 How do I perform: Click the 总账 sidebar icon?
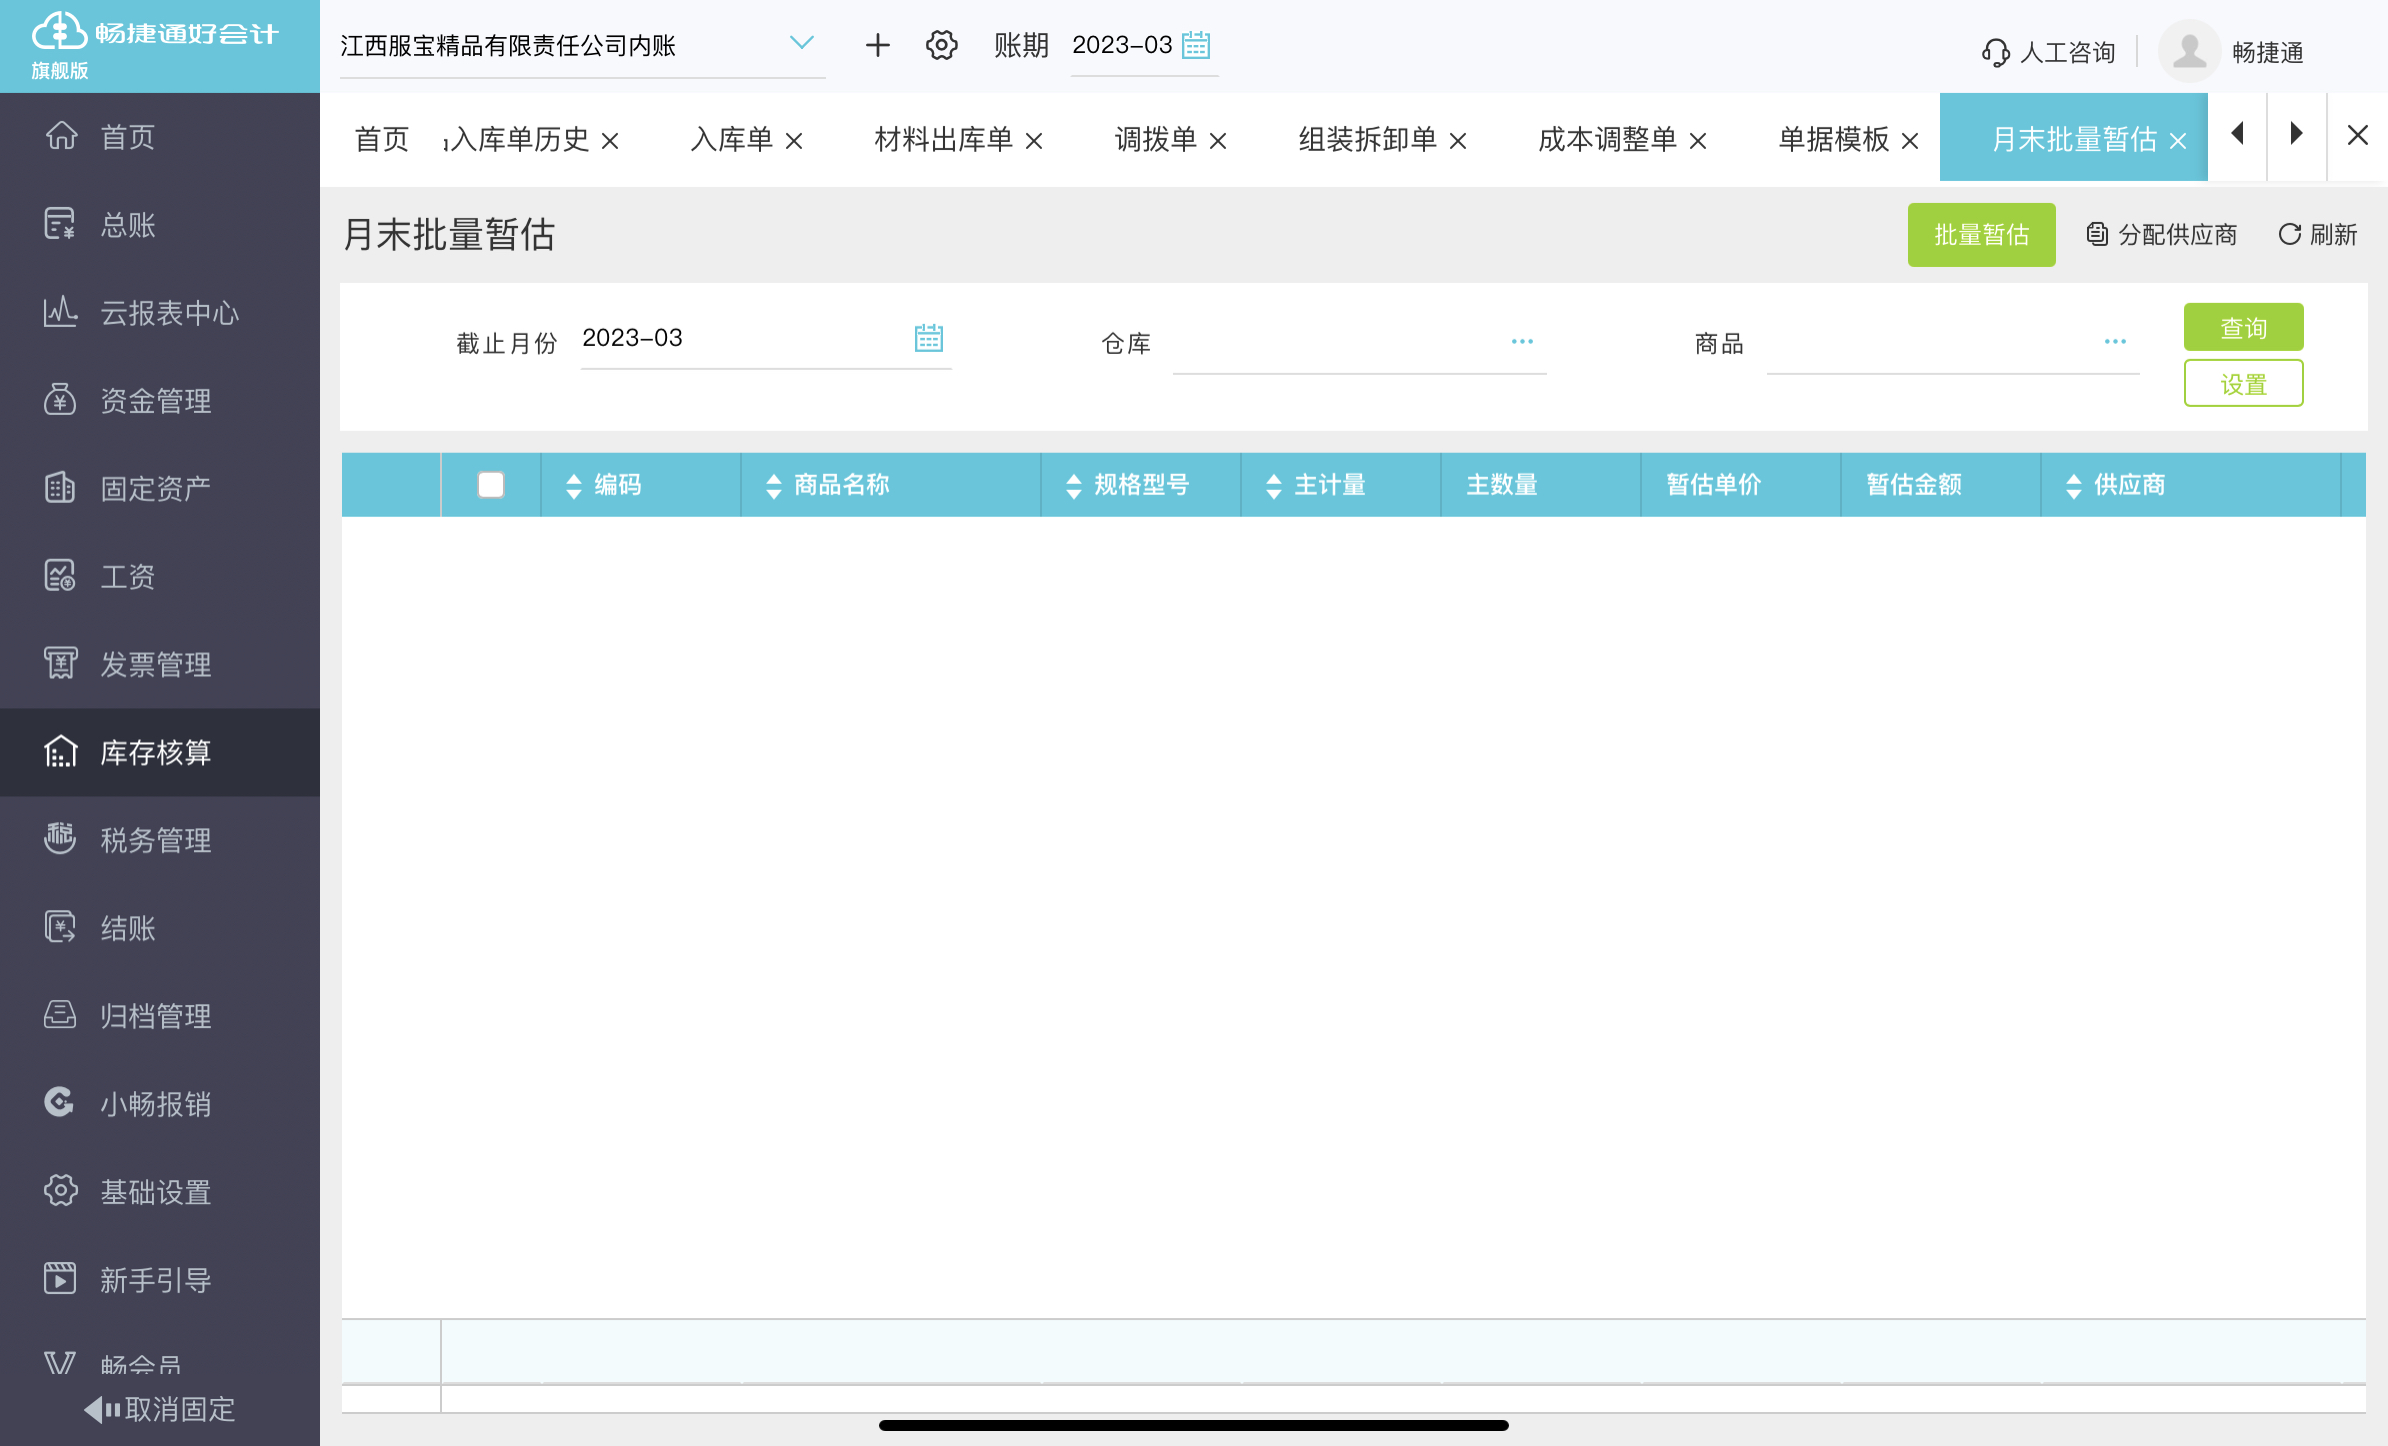[x=60, y=223]
